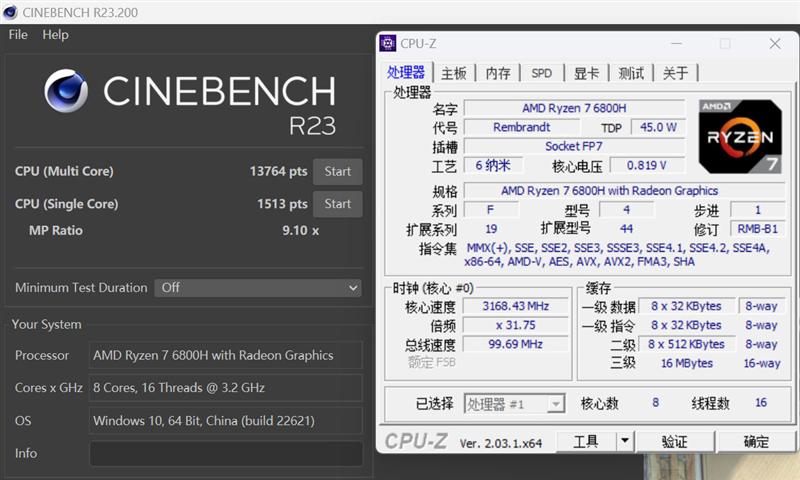Viewport: 800px width, 480px height.
Task: Open the SPD tab in CPU-Z
Action: click(541, 73)
